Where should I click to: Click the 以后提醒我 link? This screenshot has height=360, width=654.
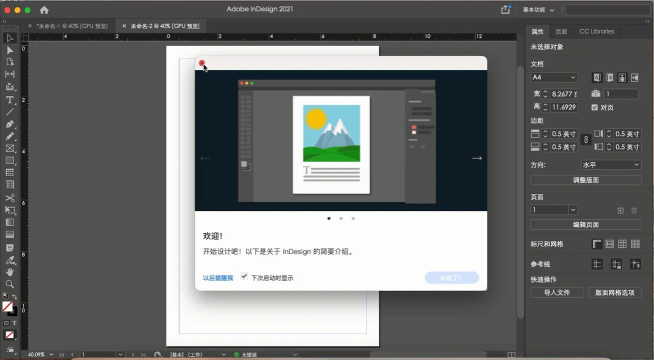coord(218,278)
